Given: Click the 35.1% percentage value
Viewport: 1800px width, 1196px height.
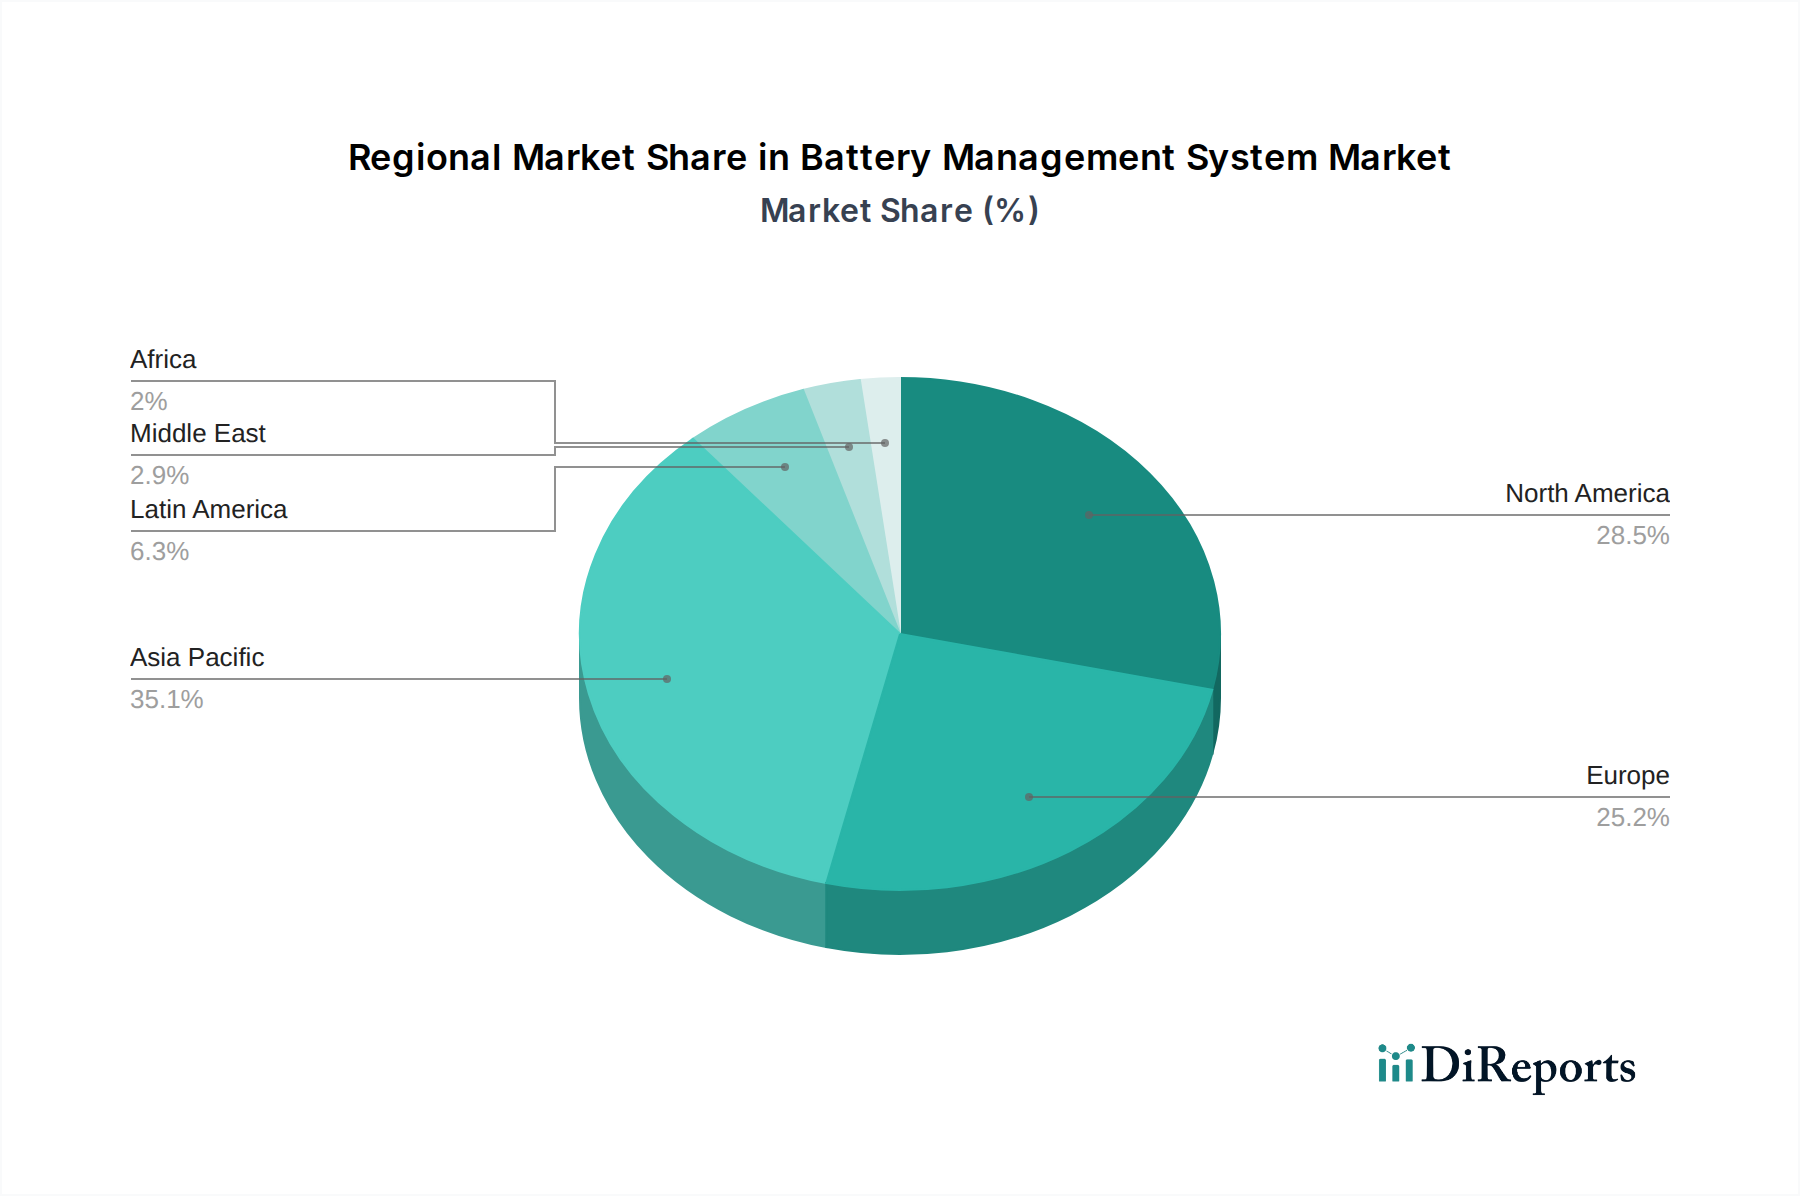Looking at the screenshot, I should click(x=166, y=700).
